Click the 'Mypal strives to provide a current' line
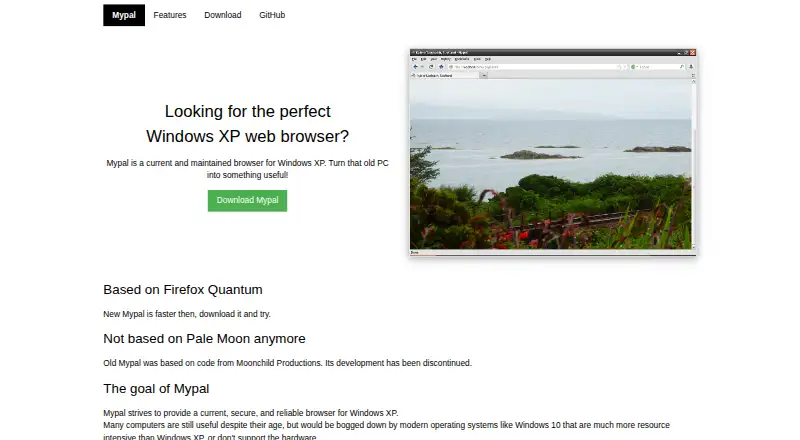Screen dimensions: 800x440 (x=251, y=413)
